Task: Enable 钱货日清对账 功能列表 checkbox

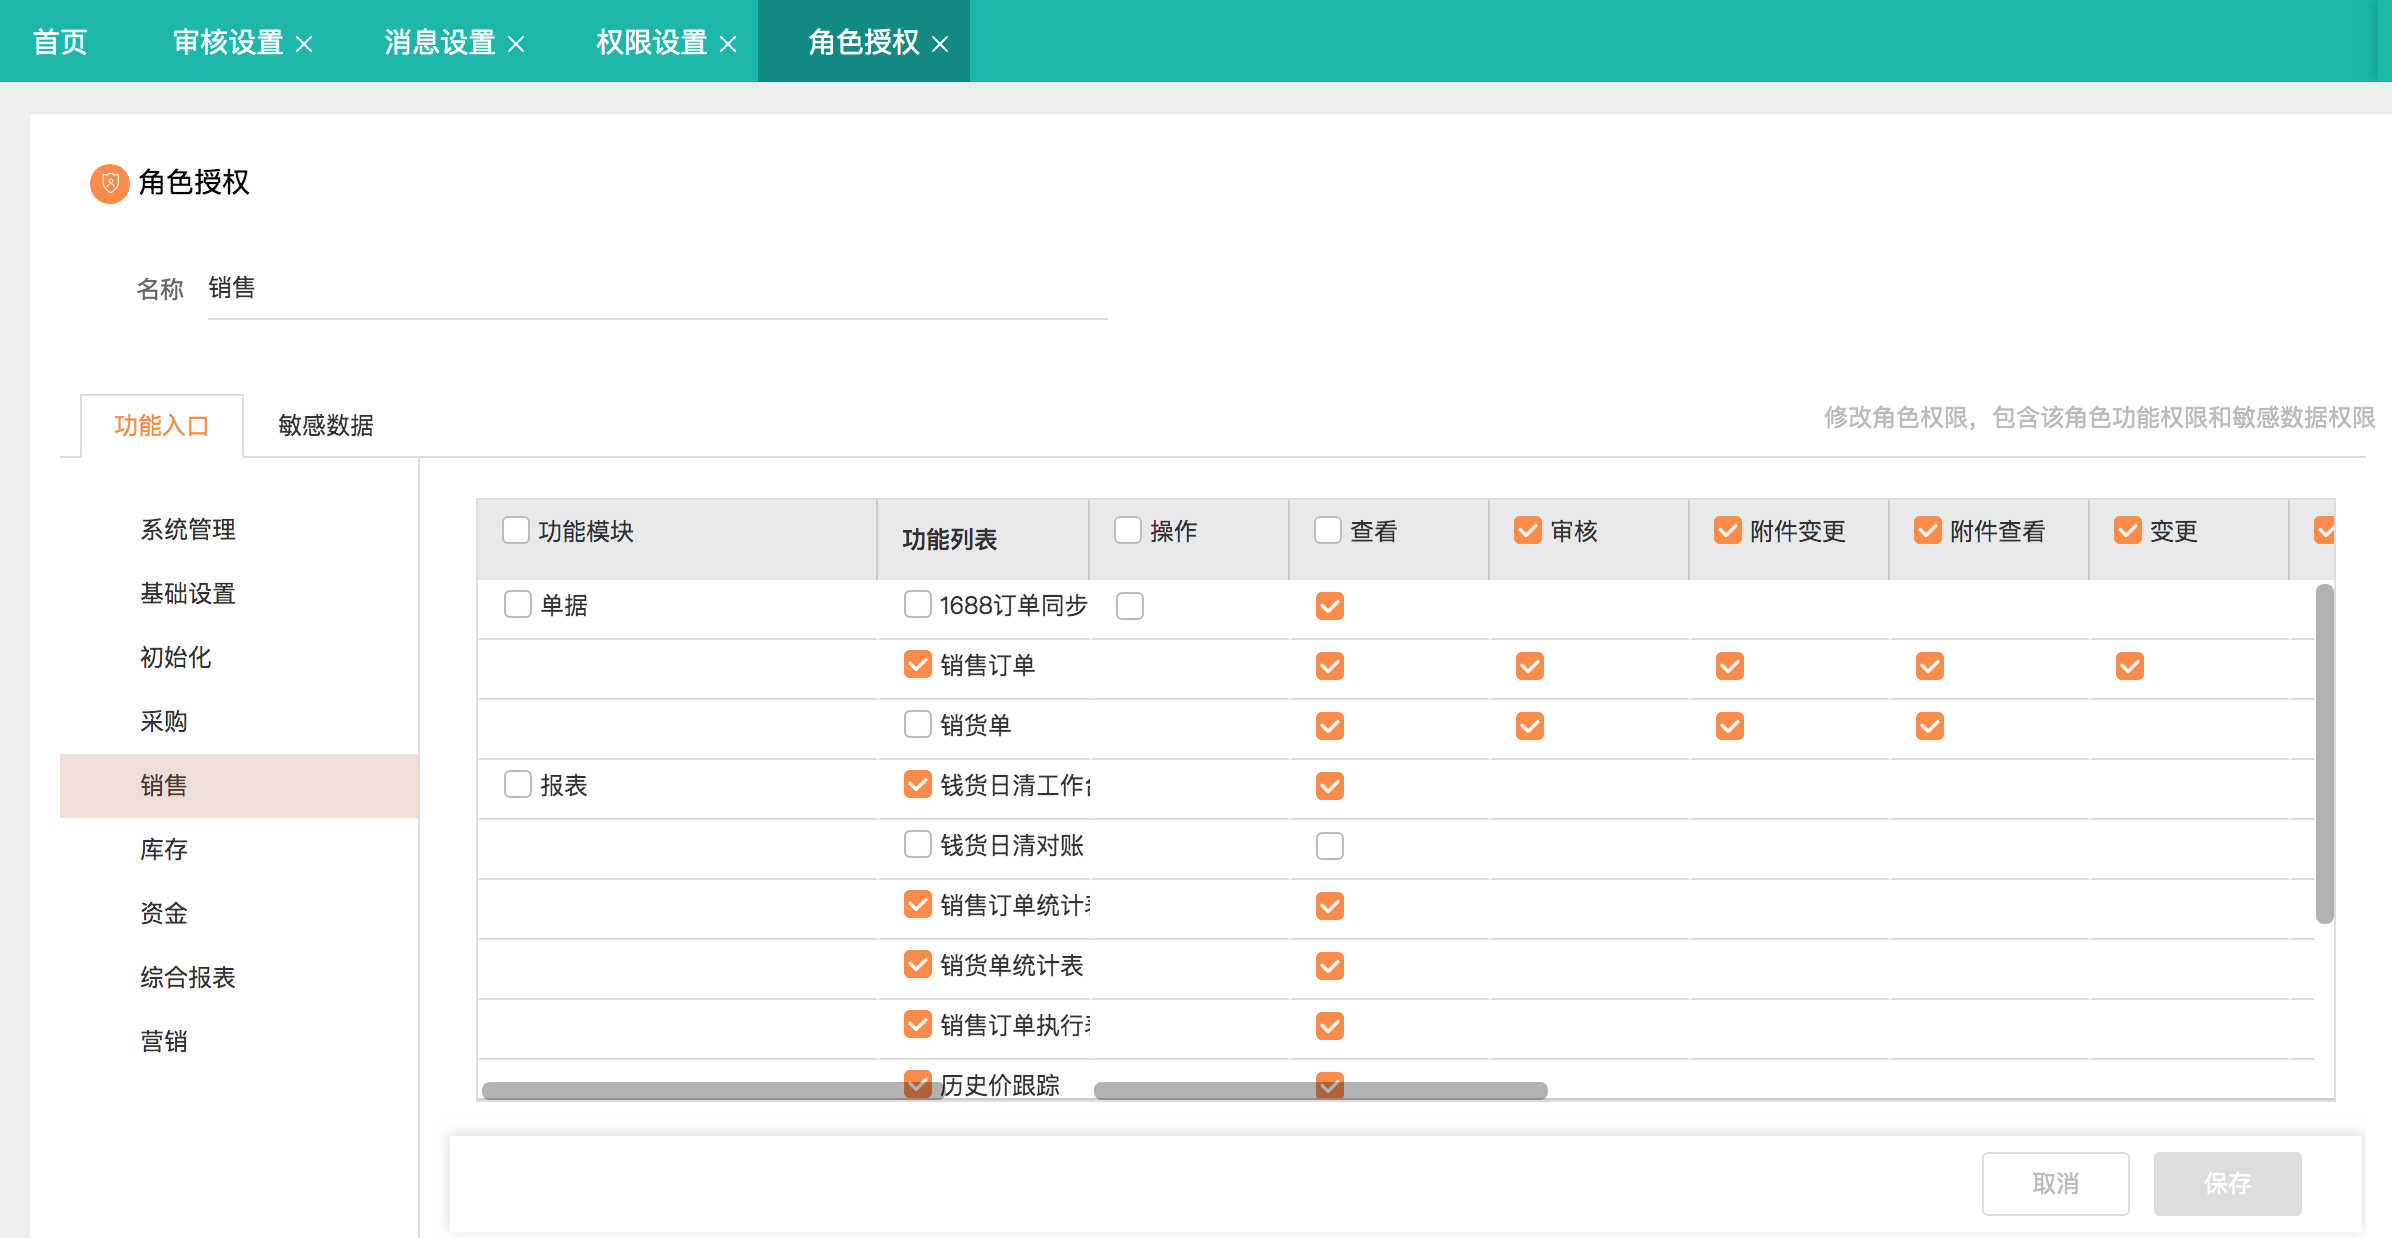Action: (x=913, y=845)
